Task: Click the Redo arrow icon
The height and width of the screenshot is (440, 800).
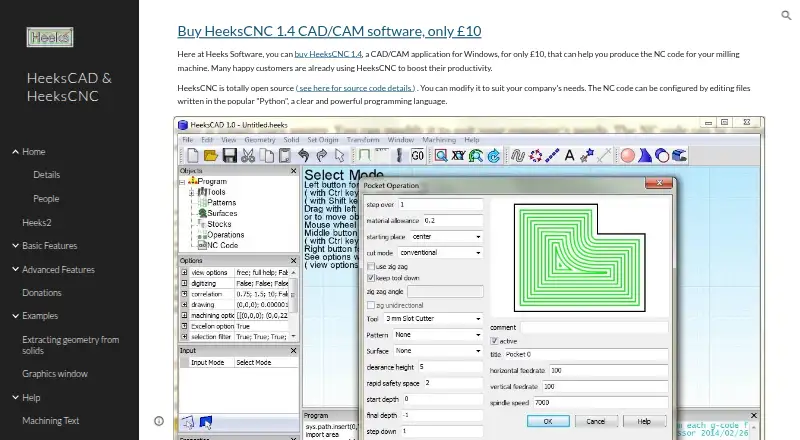Action: tap(321, 155)
